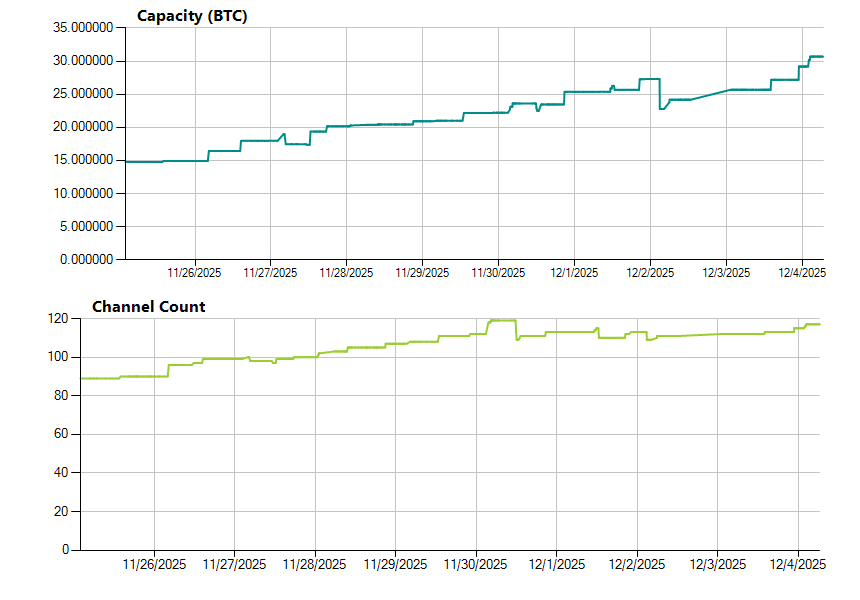Click the 0.000000 capacity axis label
This screenshot has height=600, width=860.
pos(88,259)
